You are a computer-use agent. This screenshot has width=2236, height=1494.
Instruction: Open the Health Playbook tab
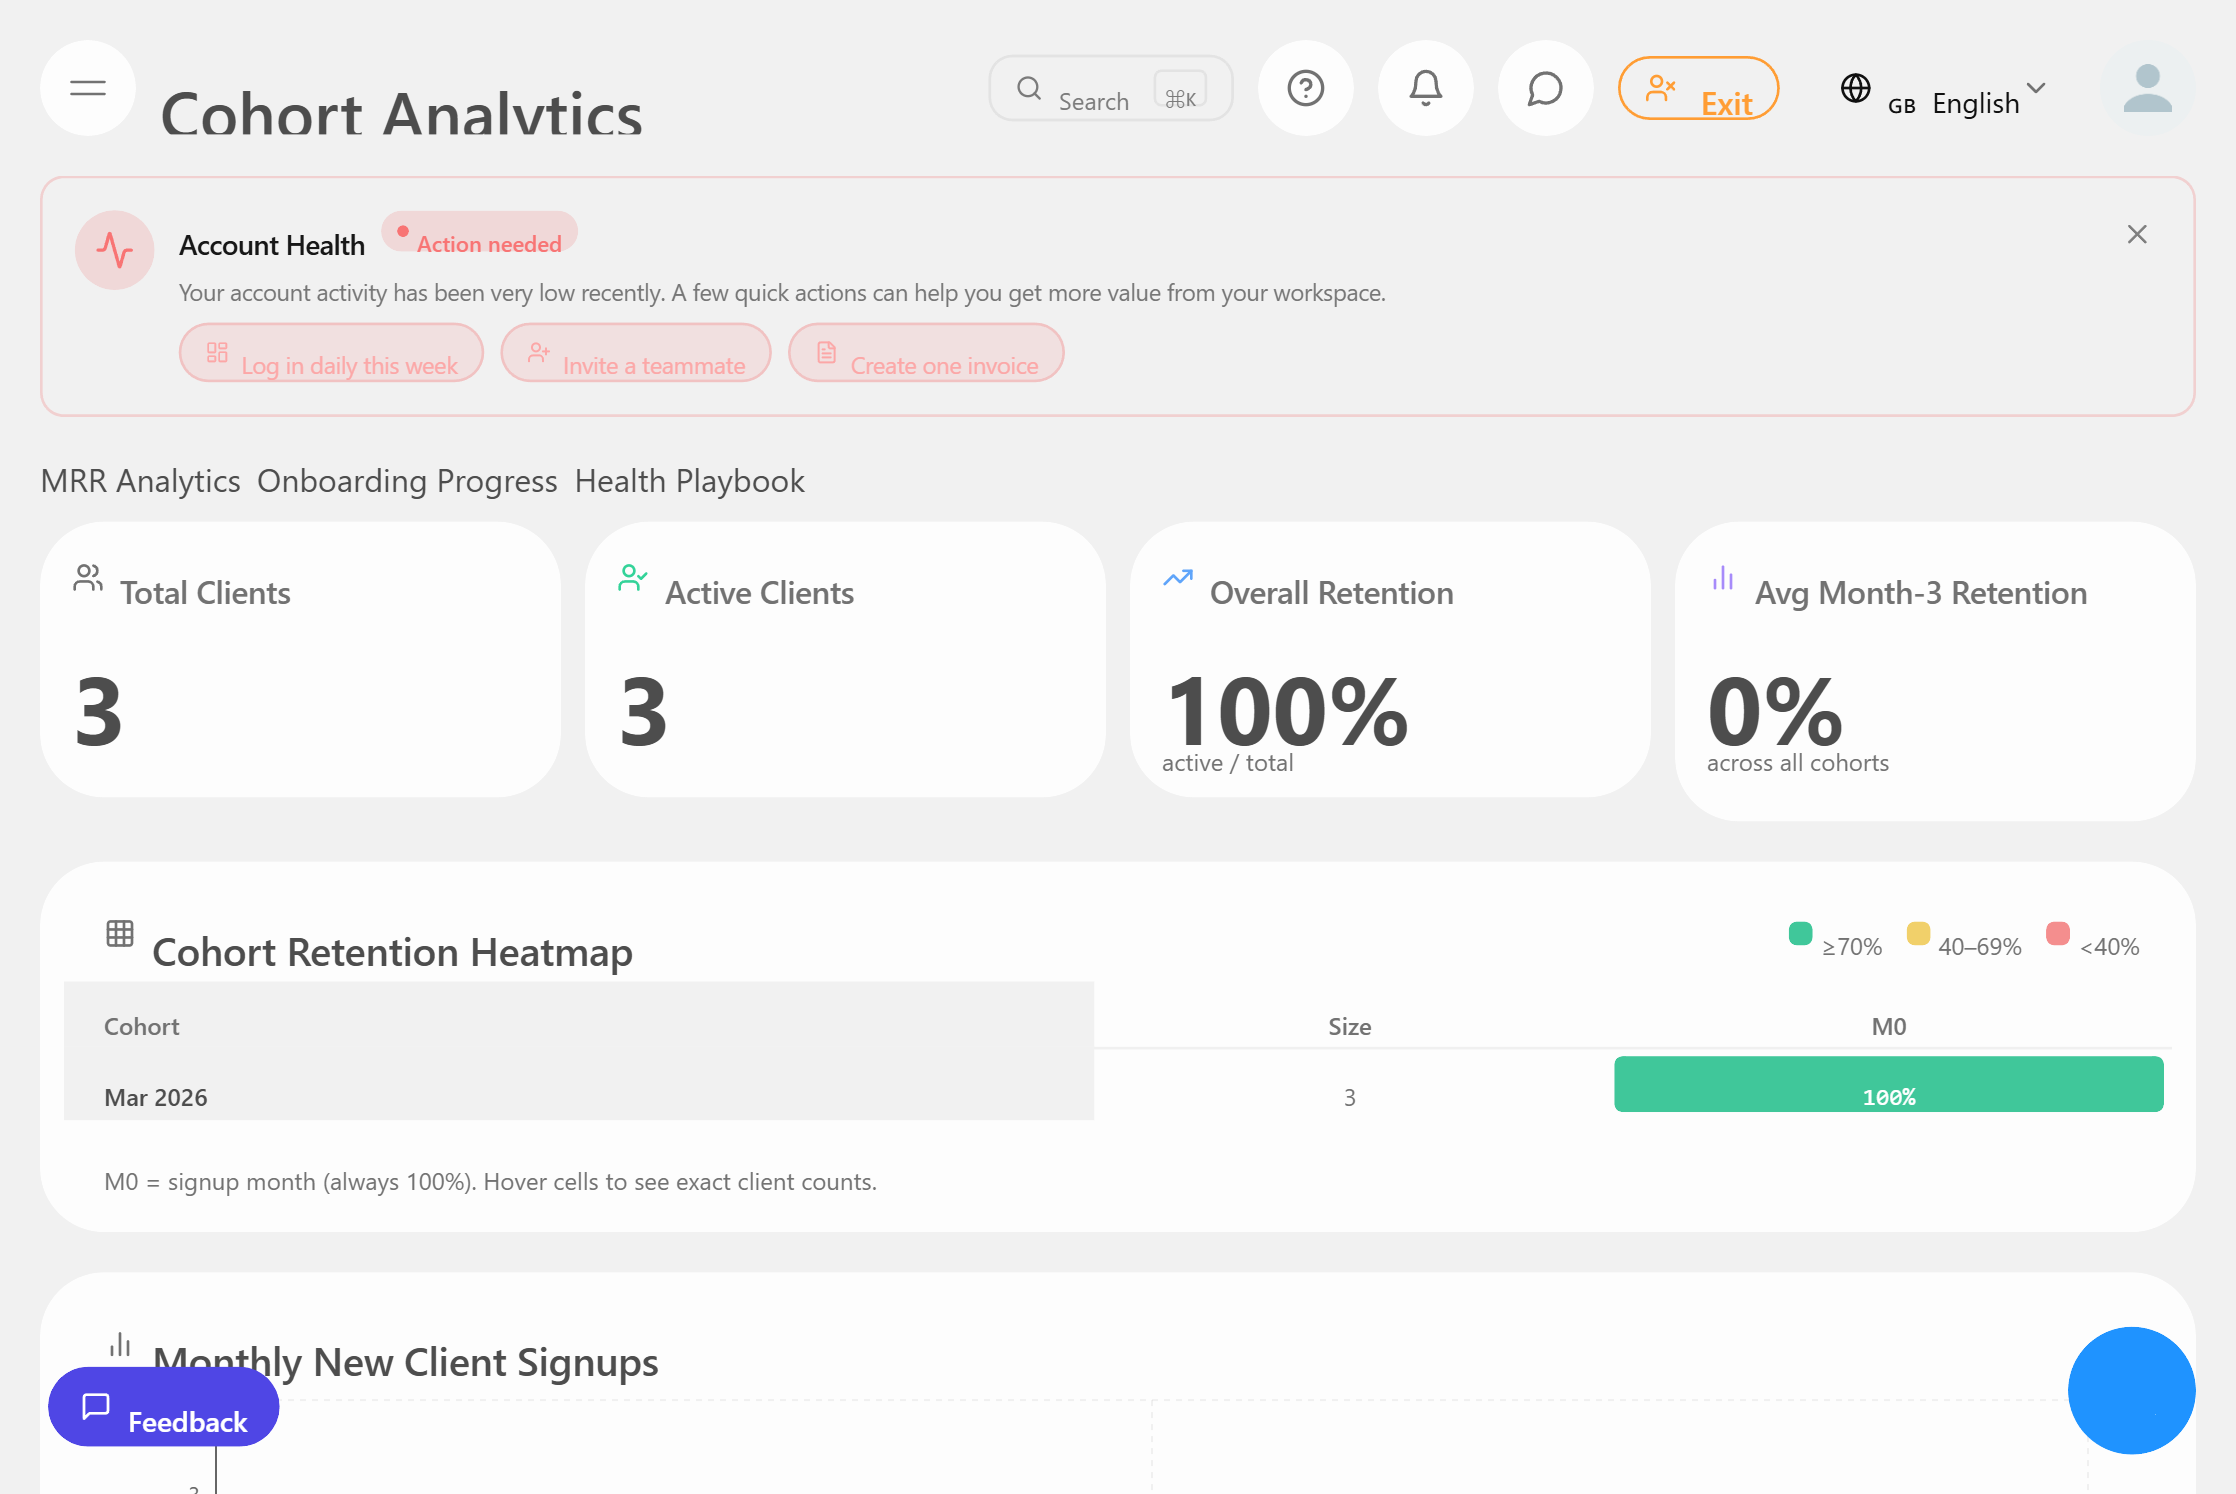[689, 481]
